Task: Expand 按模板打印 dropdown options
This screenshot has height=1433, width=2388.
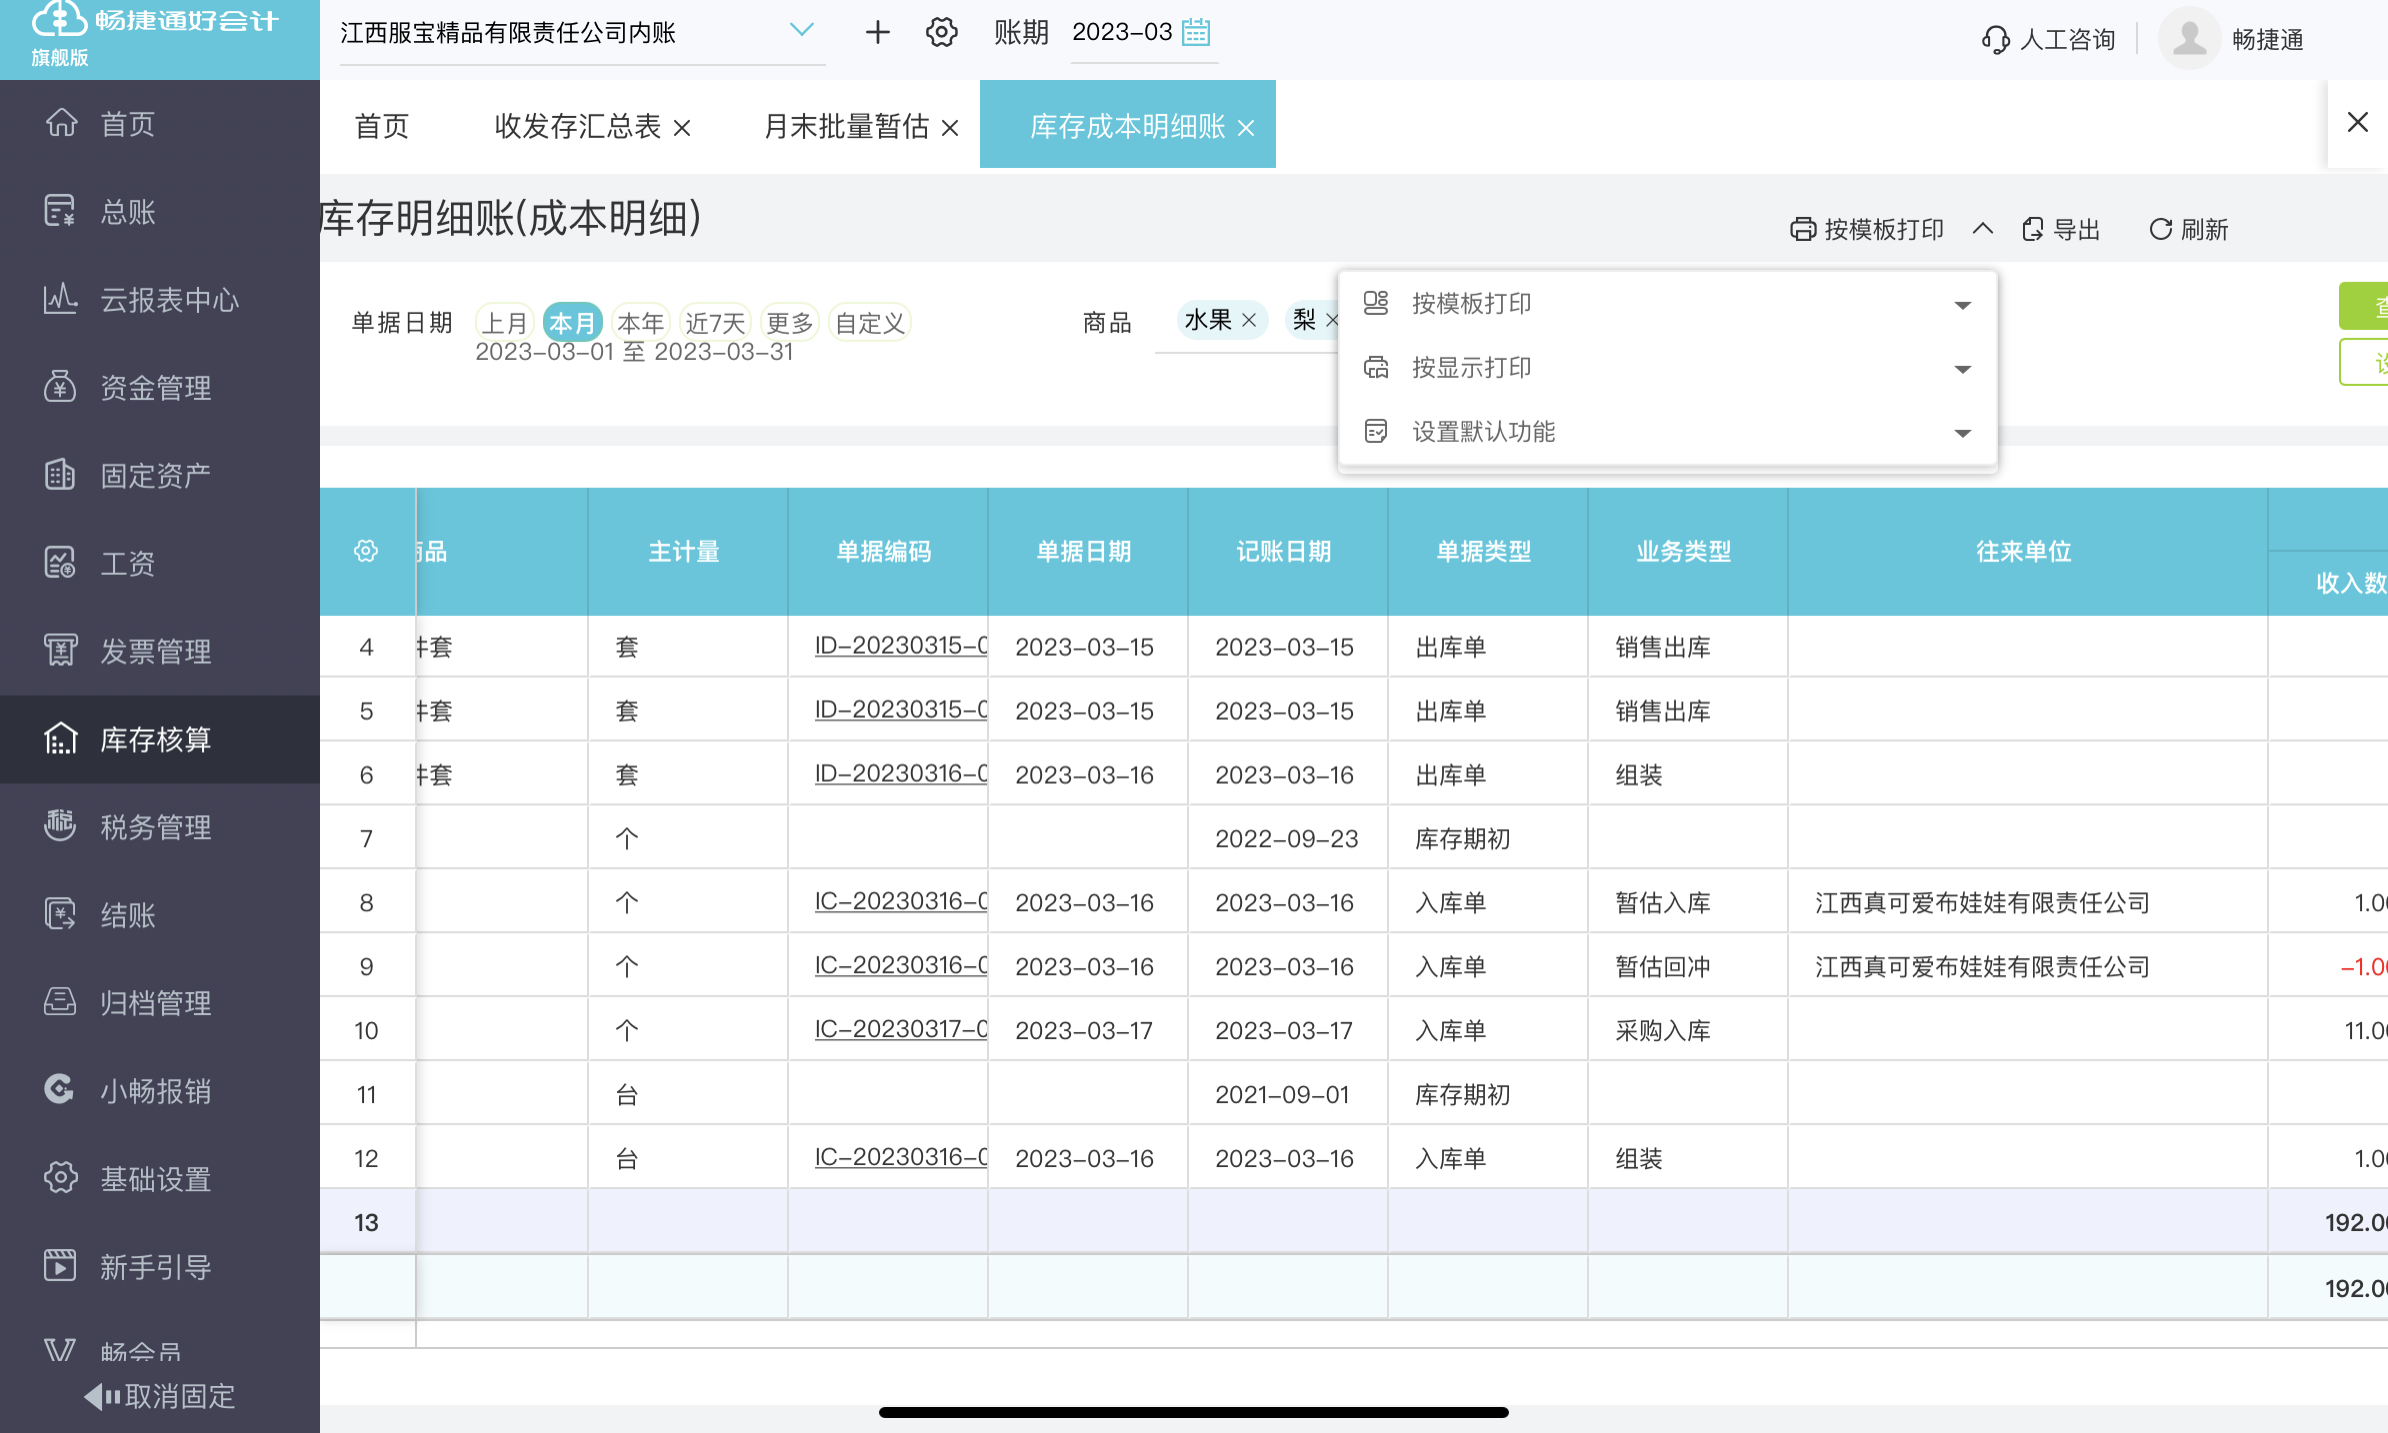Action: (x=1963, y=304)
